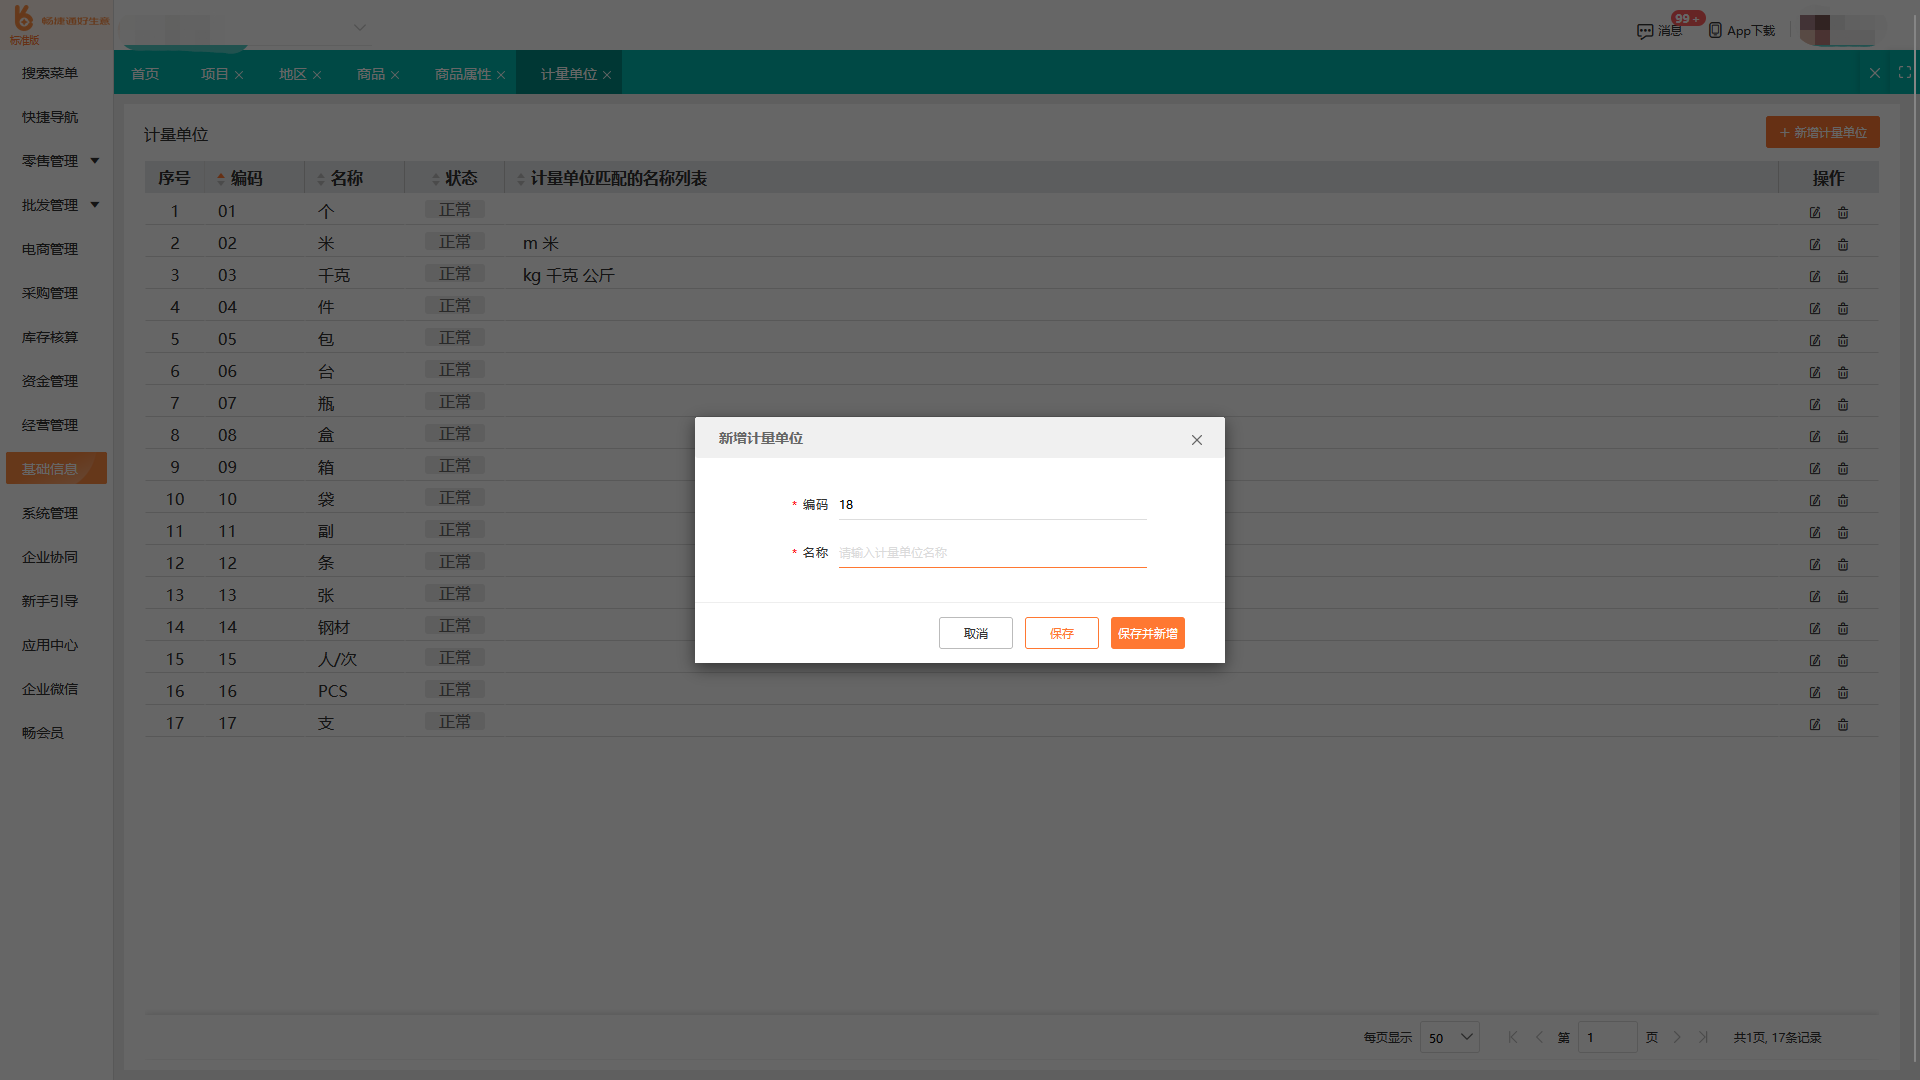Click the 保存并新增 save and add button
Screen dimensions: 1920x1080
pyautogui.click(x=1147, y=633)
